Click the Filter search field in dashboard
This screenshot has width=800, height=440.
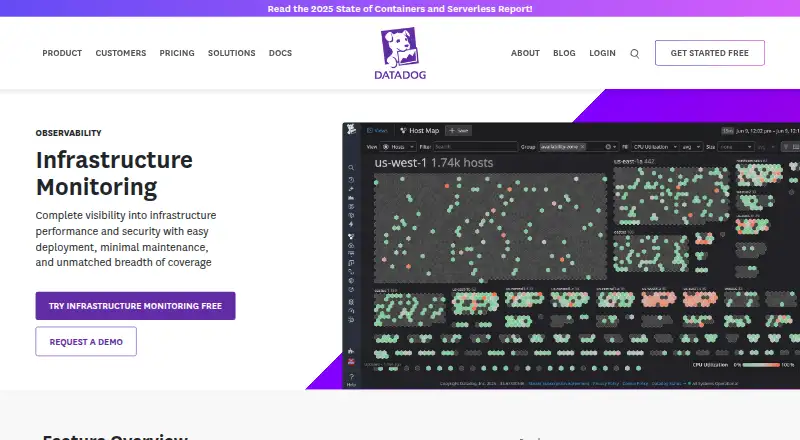[x=476, y=146]
